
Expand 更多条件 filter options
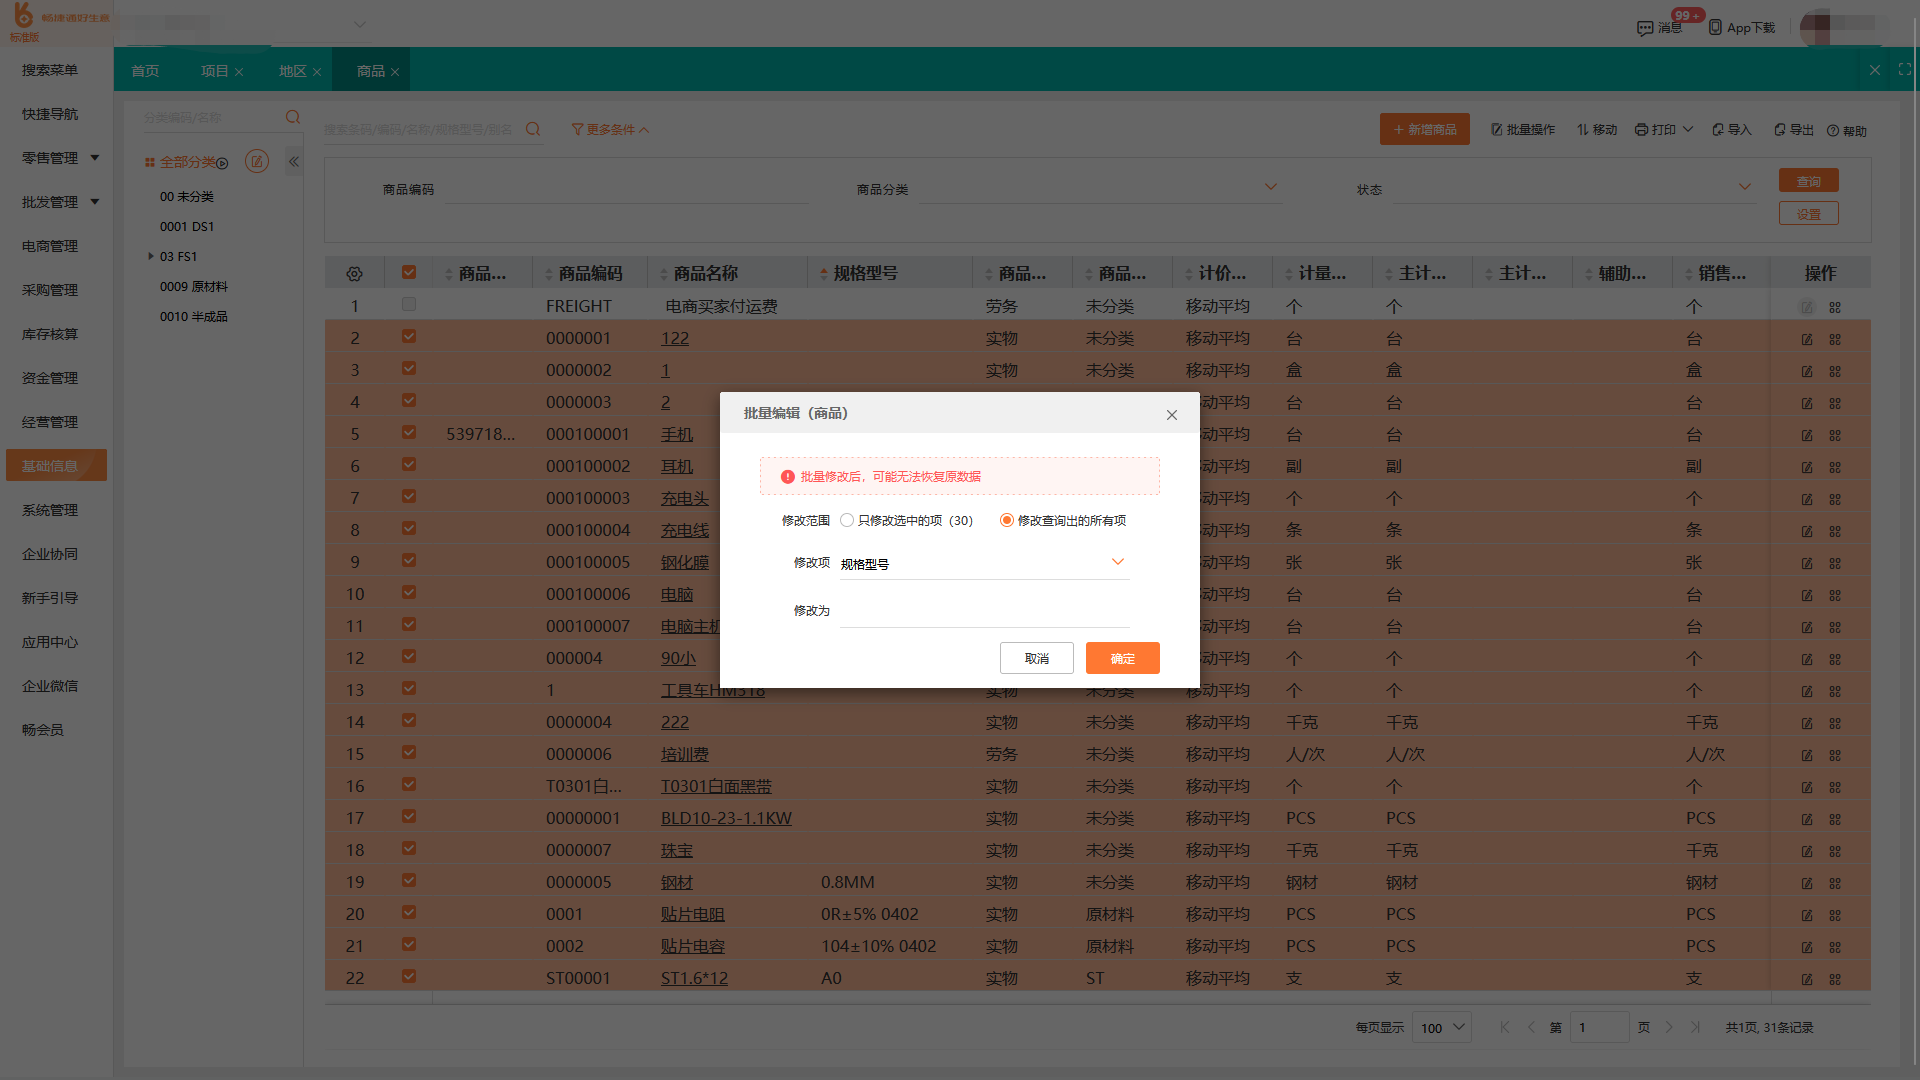[609, 129]
